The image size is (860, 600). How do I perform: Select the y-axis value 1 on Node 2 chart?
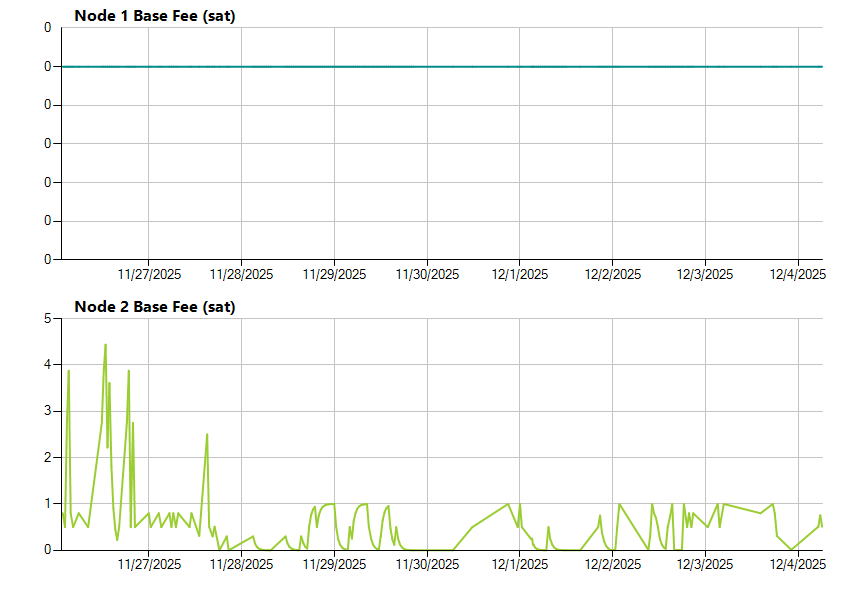pos(47,503)
